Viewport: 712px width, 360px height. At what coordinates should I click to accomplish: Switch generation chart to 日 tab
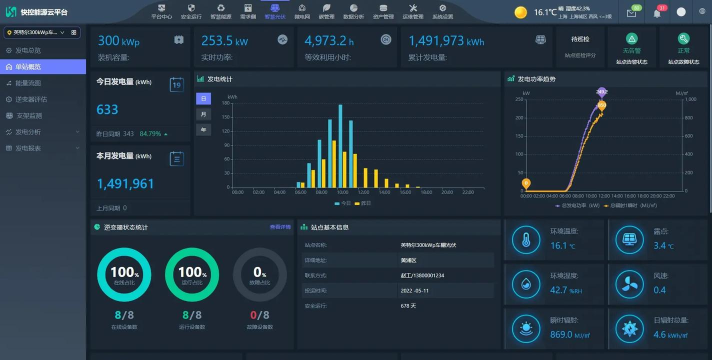(203, 99)
